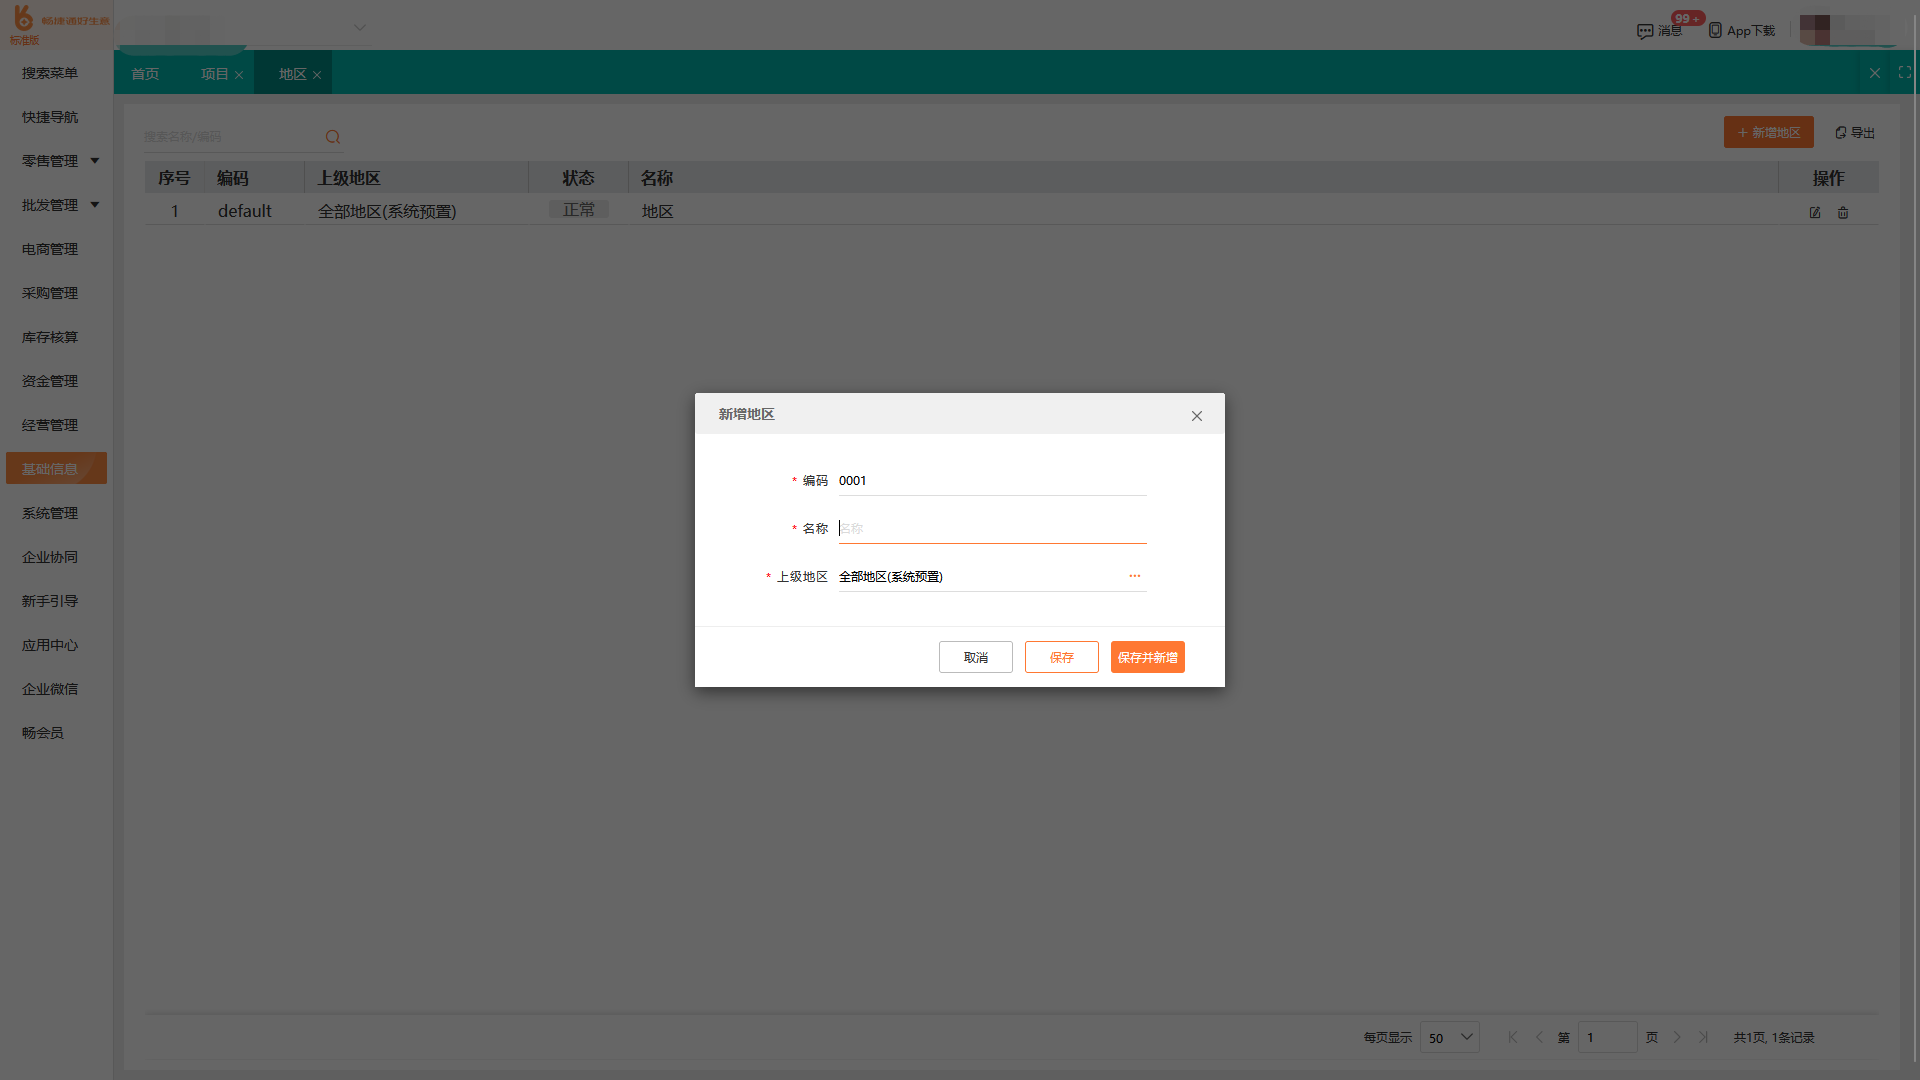Open the 基础信息 sidebar menu item
Viewport: 1920px width, 1080px height.
point(54,468)
